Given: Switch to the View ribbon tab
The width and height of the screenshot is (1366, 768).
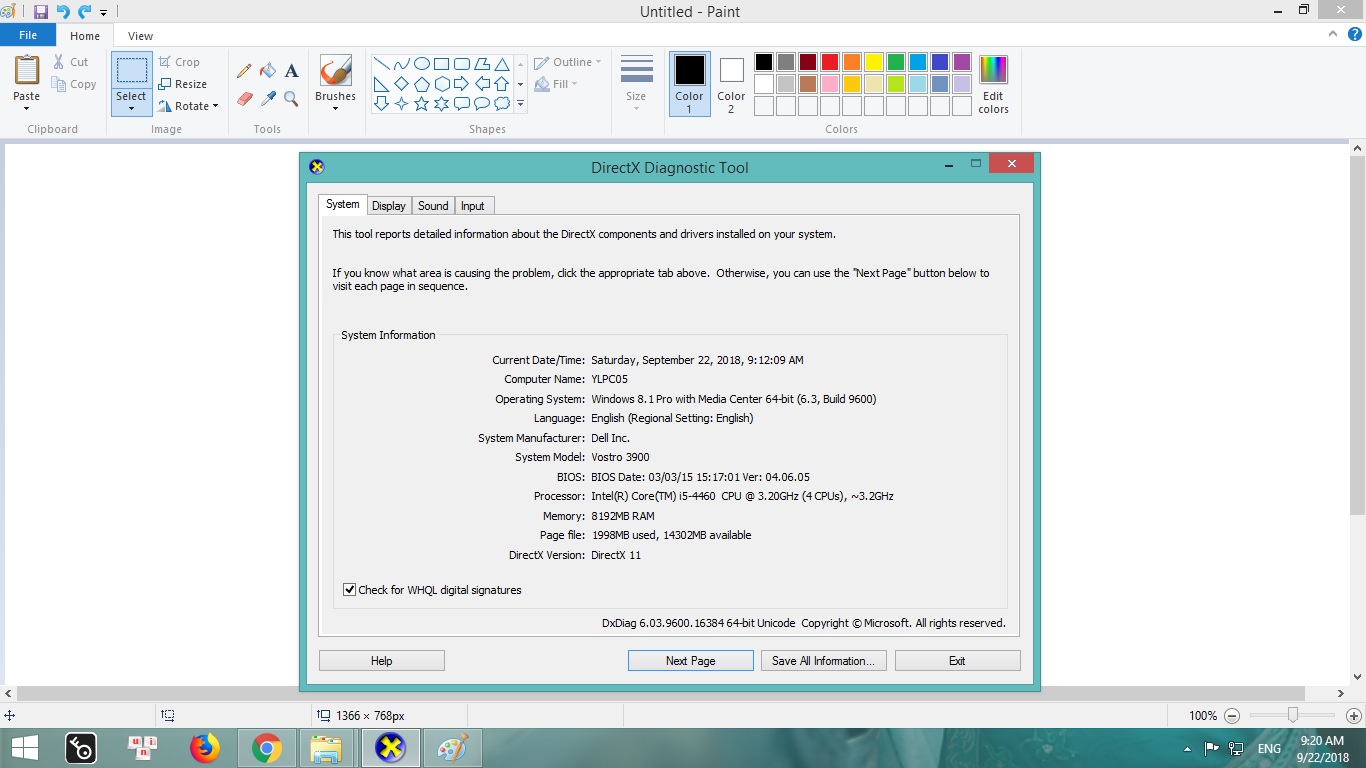Looking at the screenshot, I should [x=140, y=36].
